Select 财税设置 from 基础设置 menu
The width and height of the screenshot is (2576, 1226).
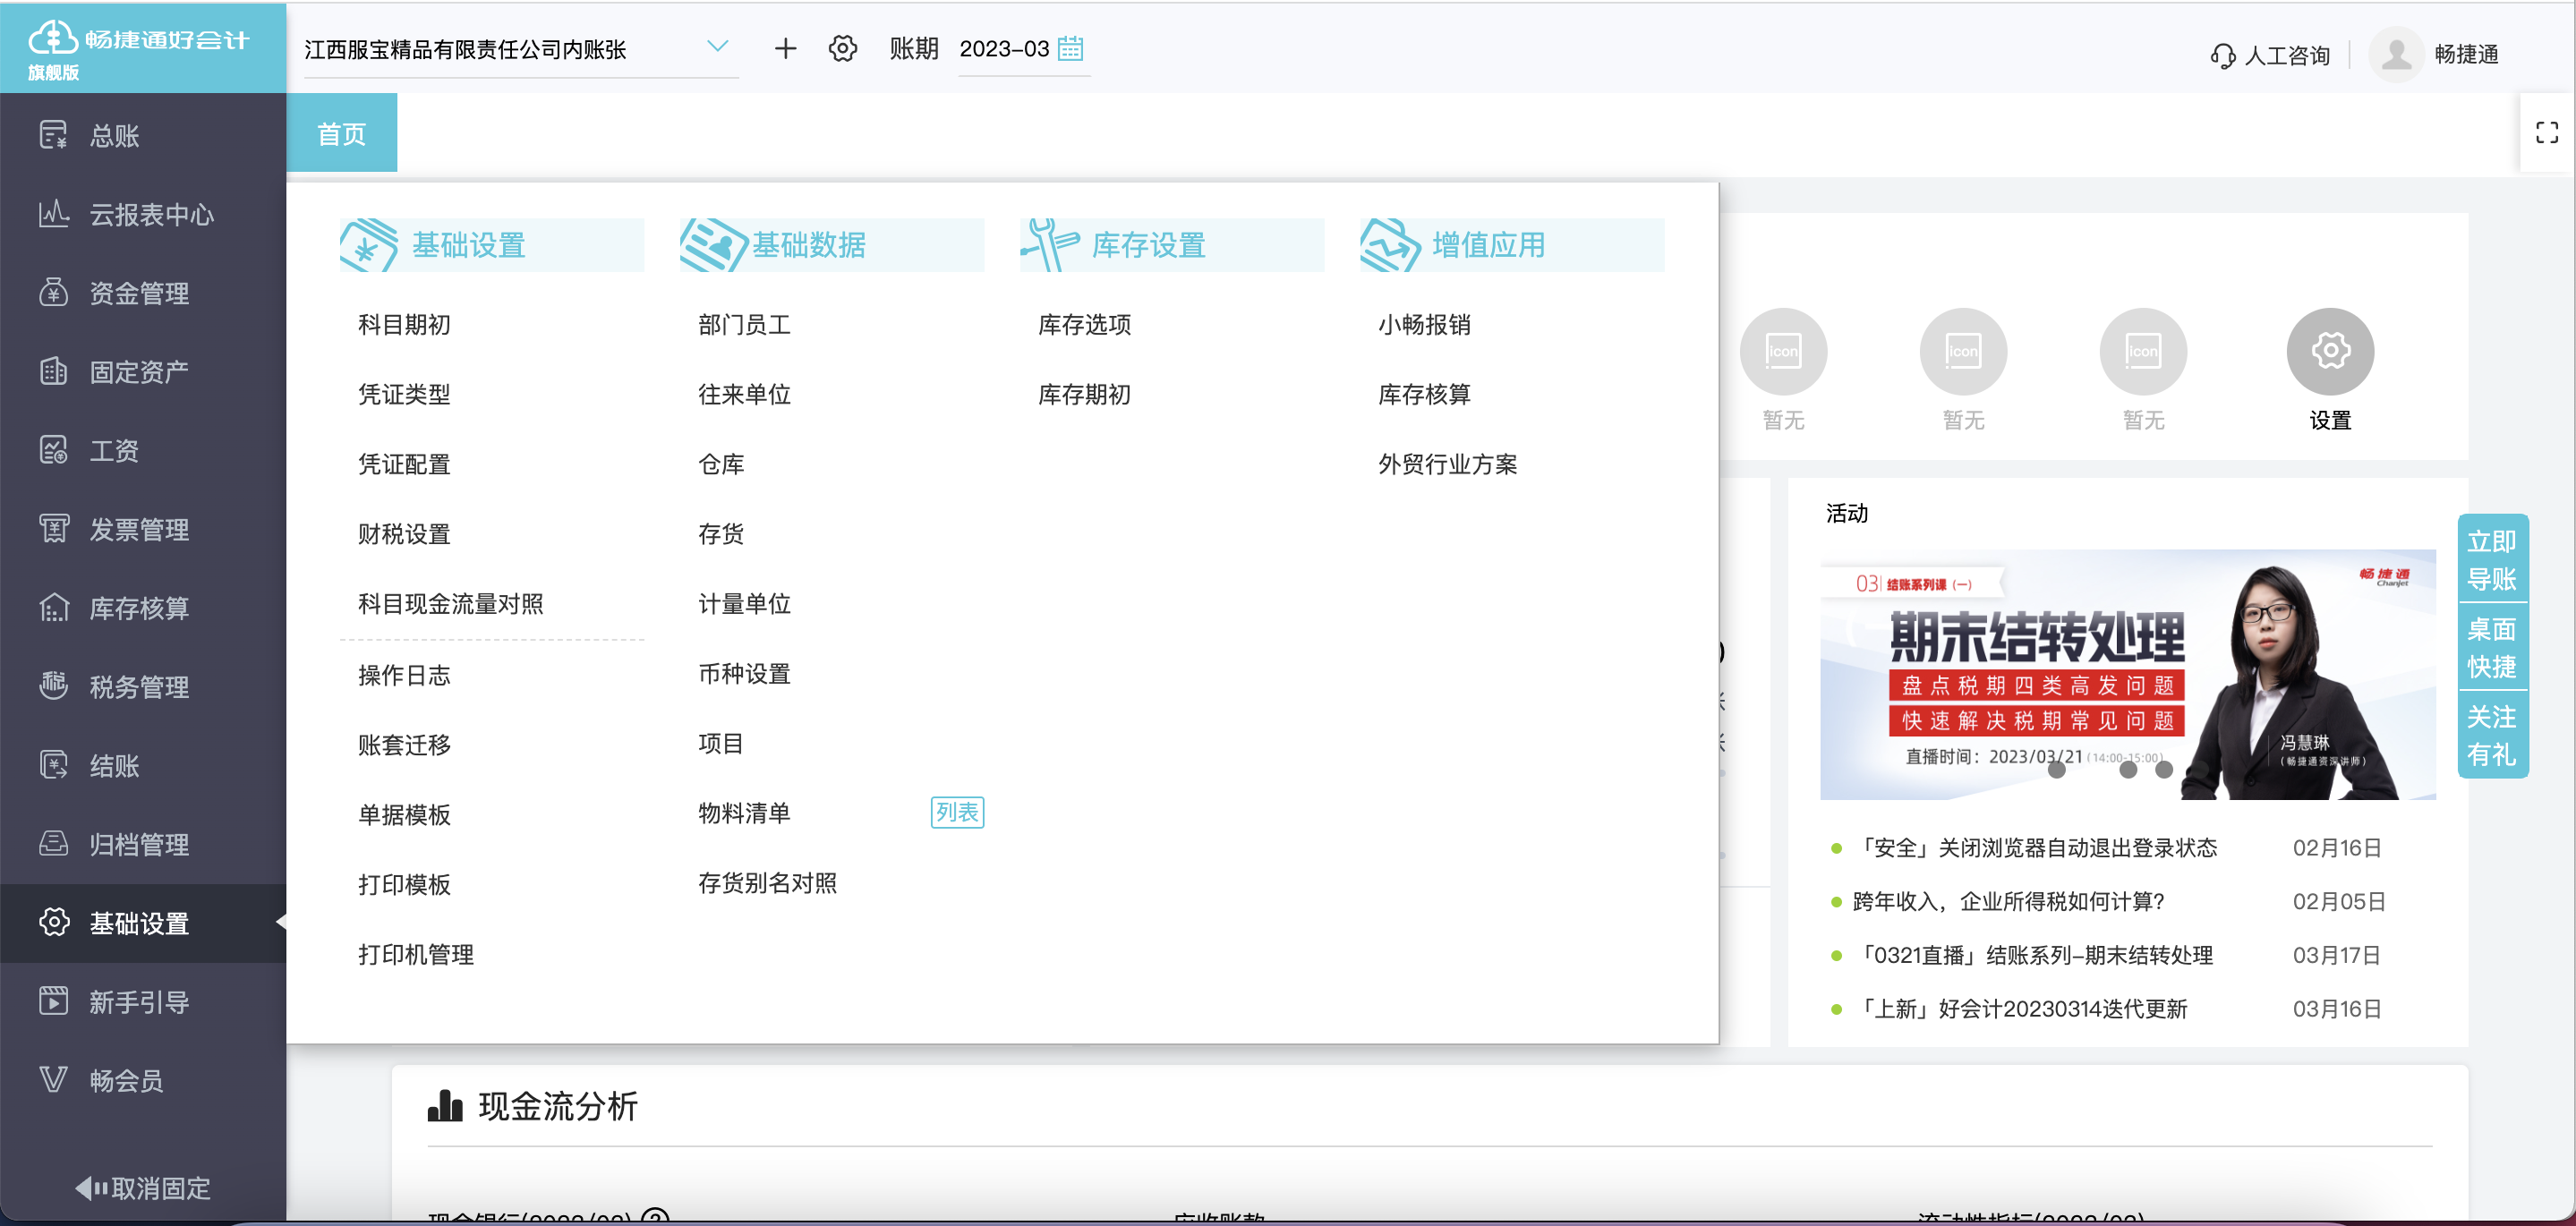[405, 534]
